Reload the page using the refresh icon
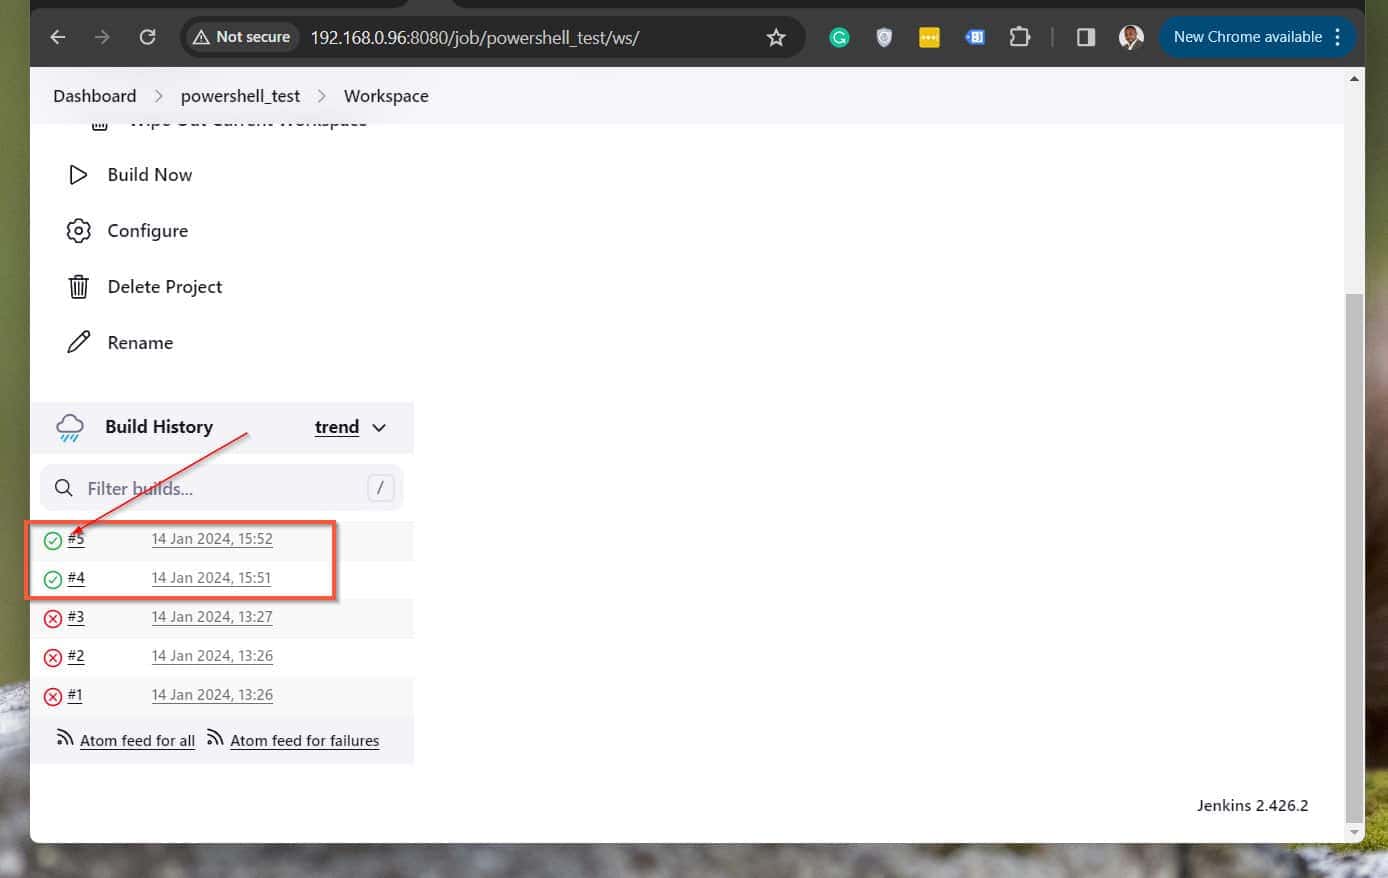Screen dimensions: 1388x878 pyautogui.click(x=148, y=36)
